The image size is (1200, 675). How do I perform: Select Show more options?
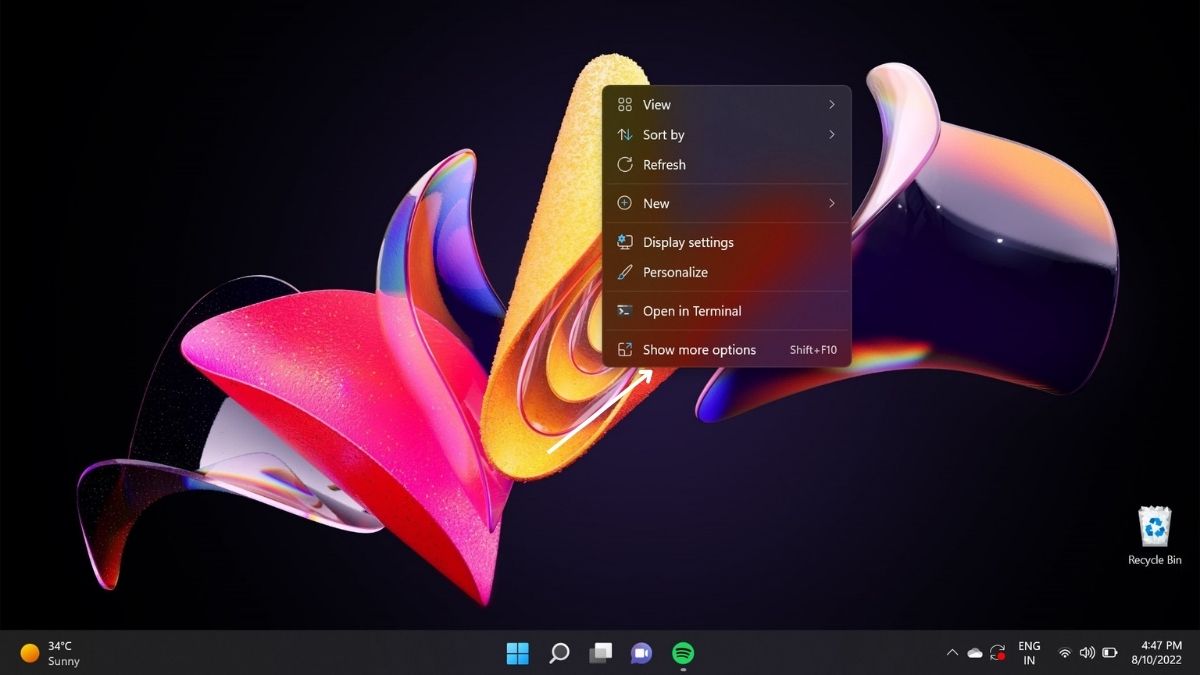click(700, 349)
